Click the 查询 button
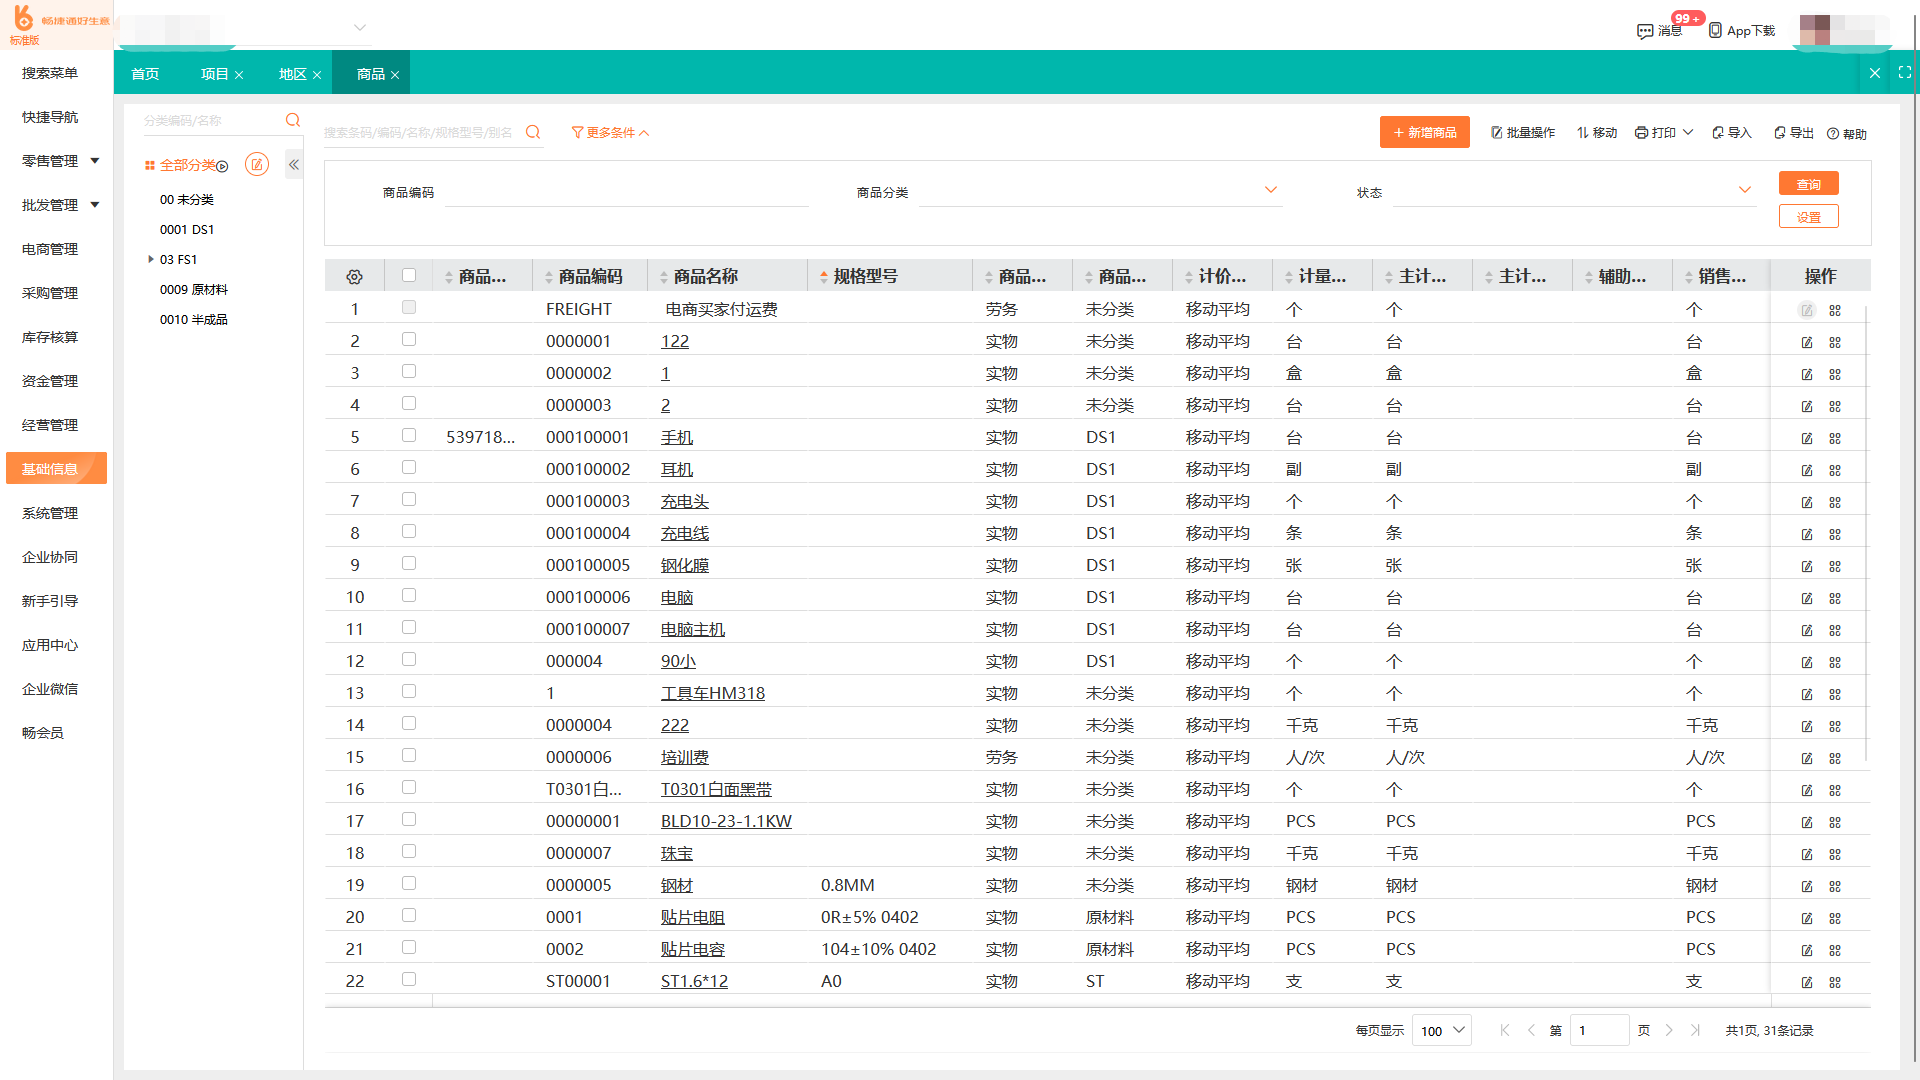1920x1080 pixels. [x=1808, y=183]
